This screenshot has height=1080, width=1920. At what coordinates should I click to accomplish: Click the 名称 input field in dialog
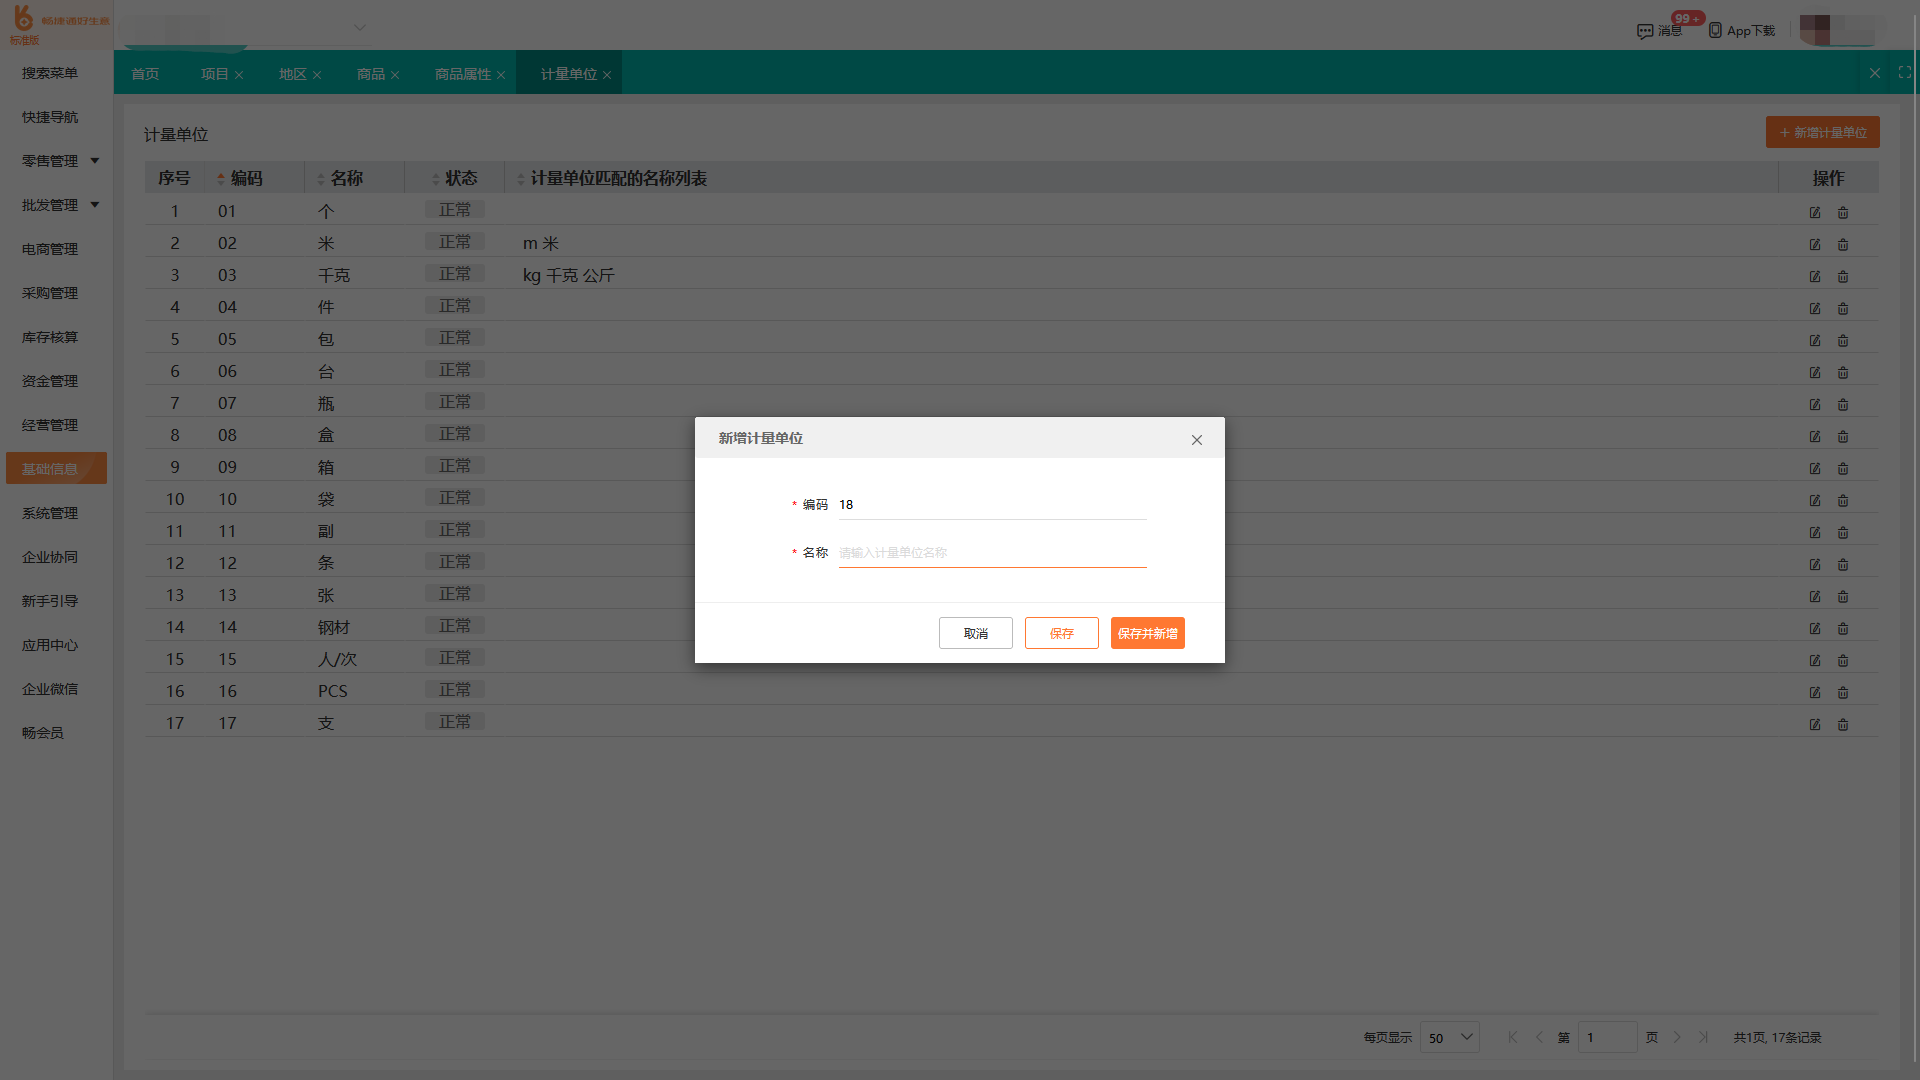click(x=989, y=553)
